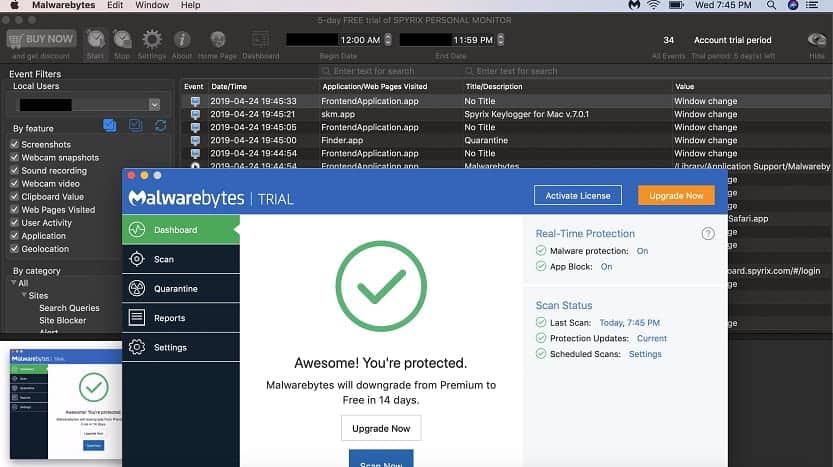
Task: Click Malware protection green check icon
Action: [541, 251]
